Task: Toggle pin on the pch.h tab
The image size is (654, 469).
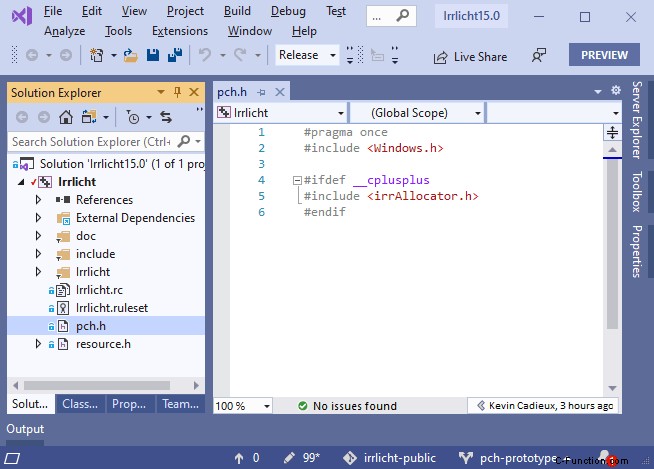Action: pos(262,92)
